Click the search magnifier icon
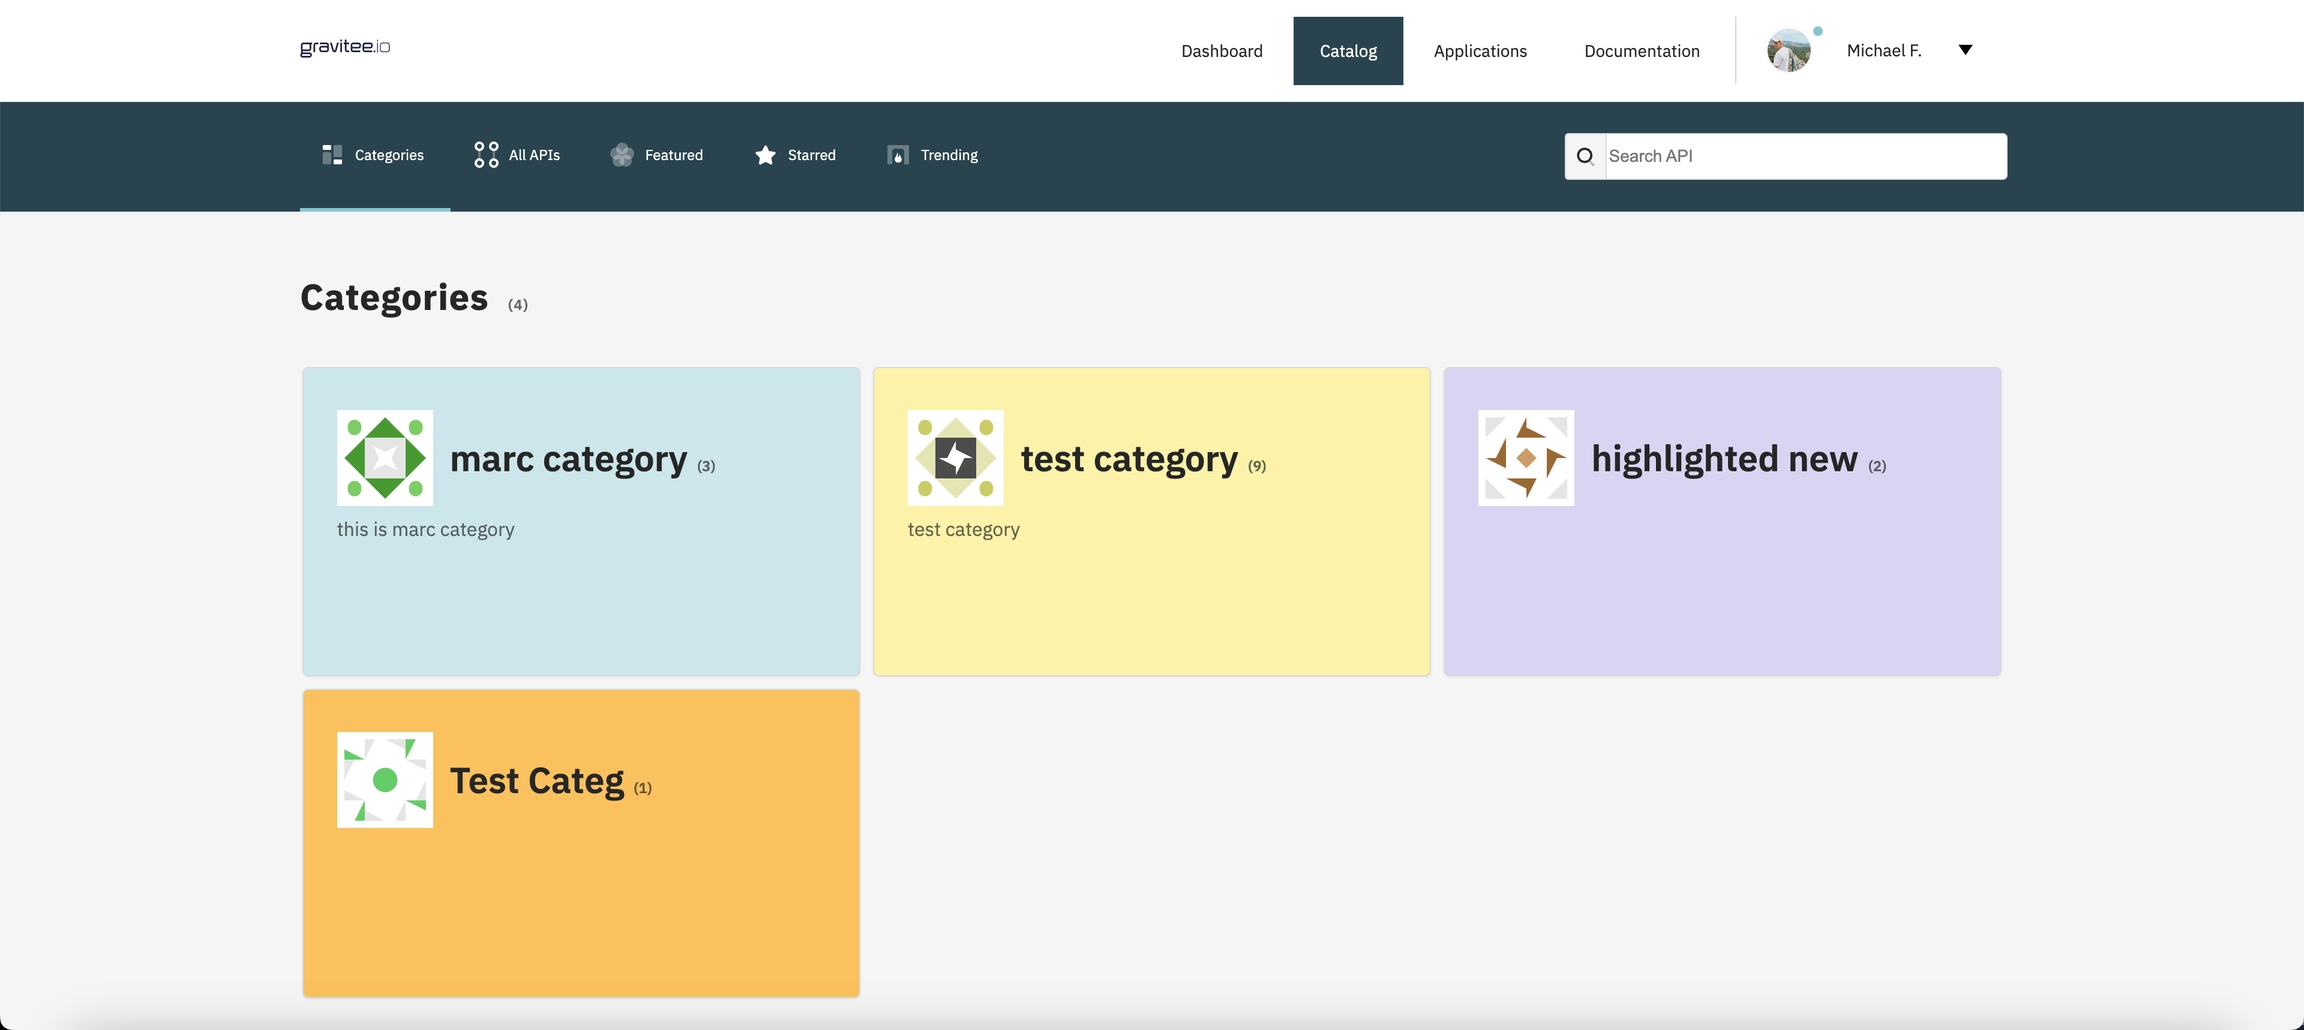Image resolution: width=2304 pixels, height=1030 pixels. [x=1585, y=156]
